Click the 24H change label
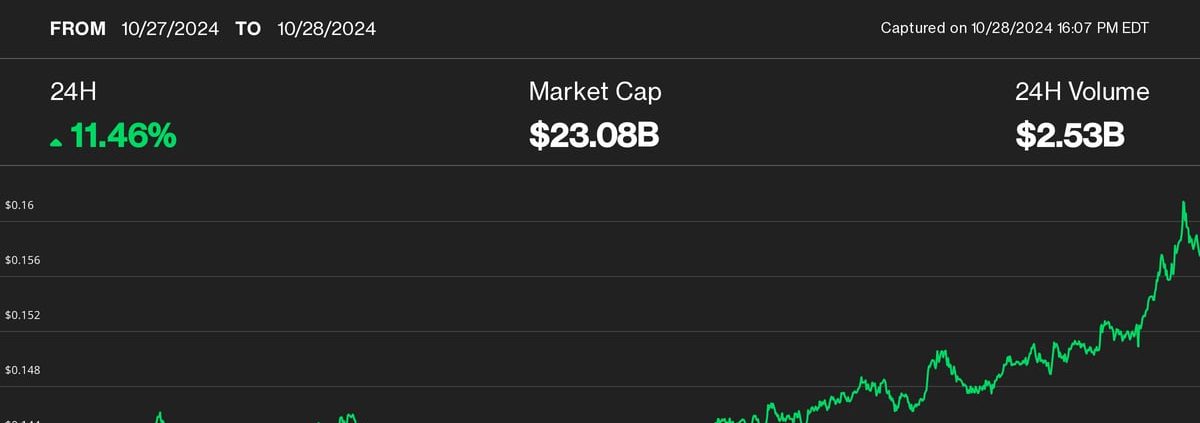 (73, 92)
